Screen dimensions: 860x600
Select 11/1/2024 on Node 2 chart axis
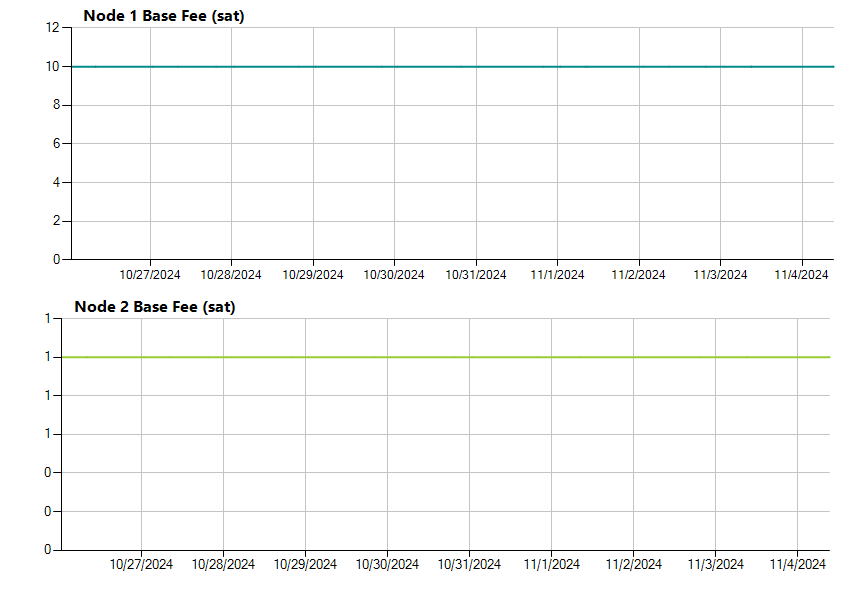tap(551, 564)
